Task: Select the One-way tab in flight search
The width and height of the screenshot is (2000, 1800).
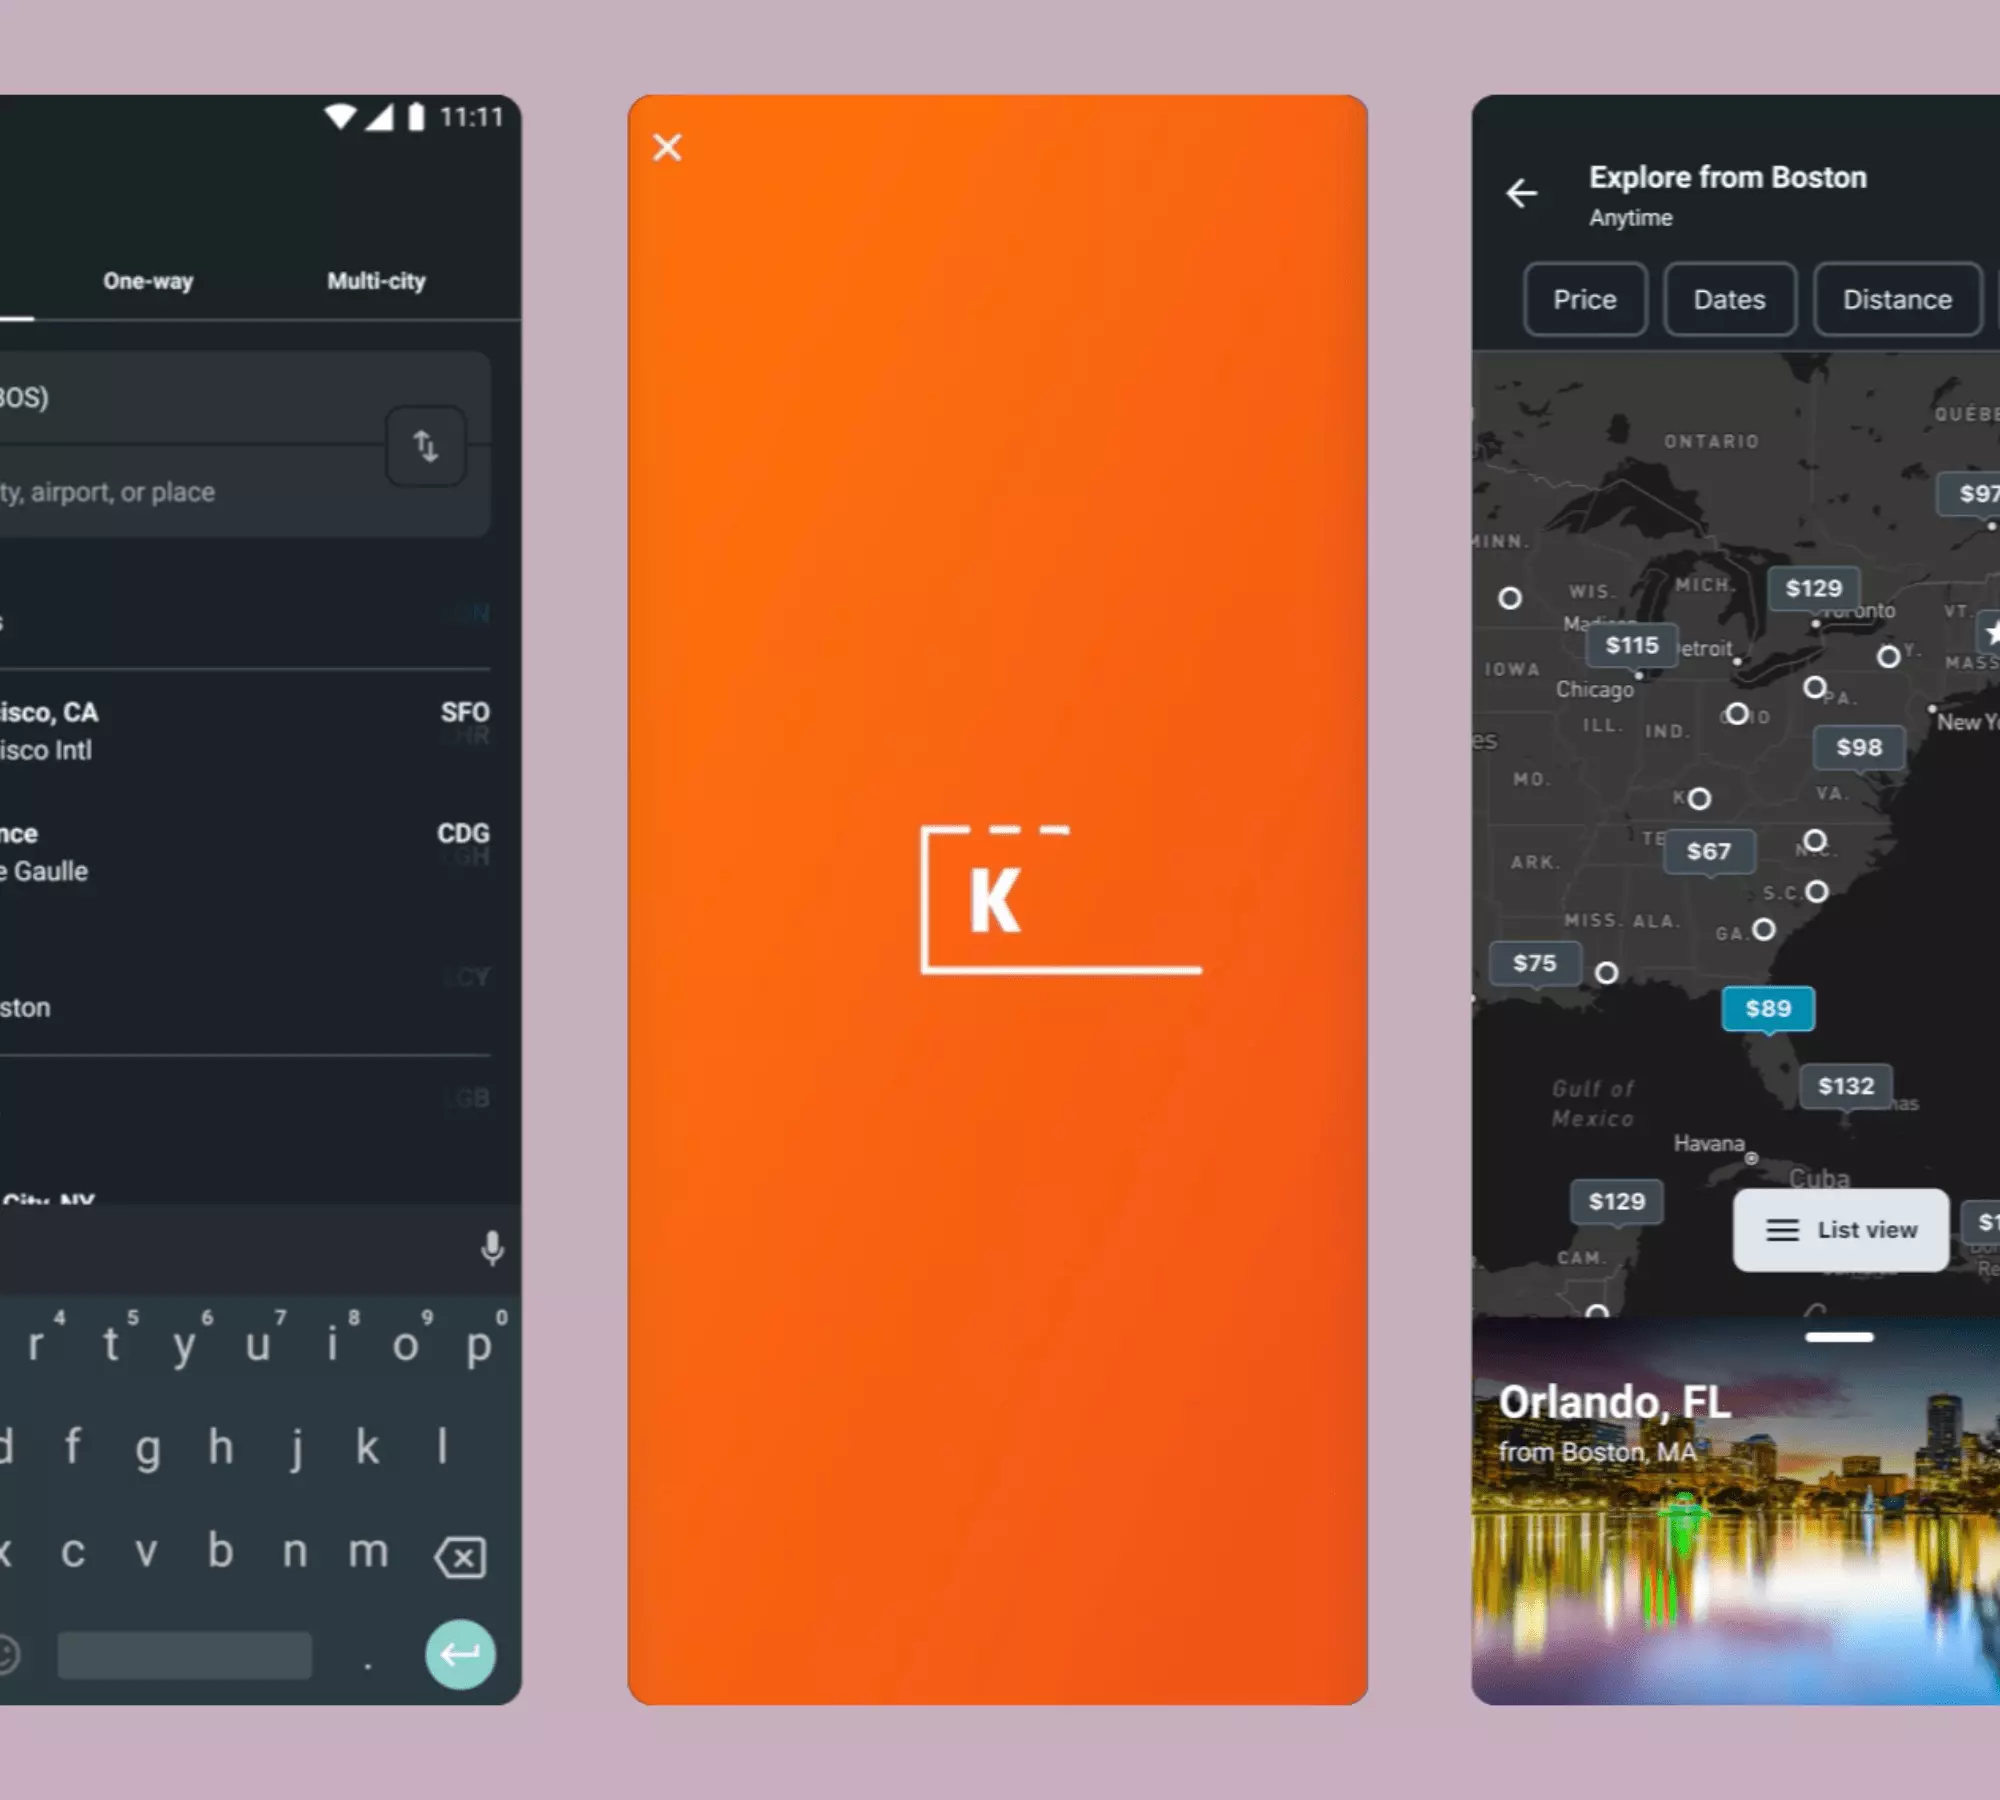Action: tap(146, 280)
